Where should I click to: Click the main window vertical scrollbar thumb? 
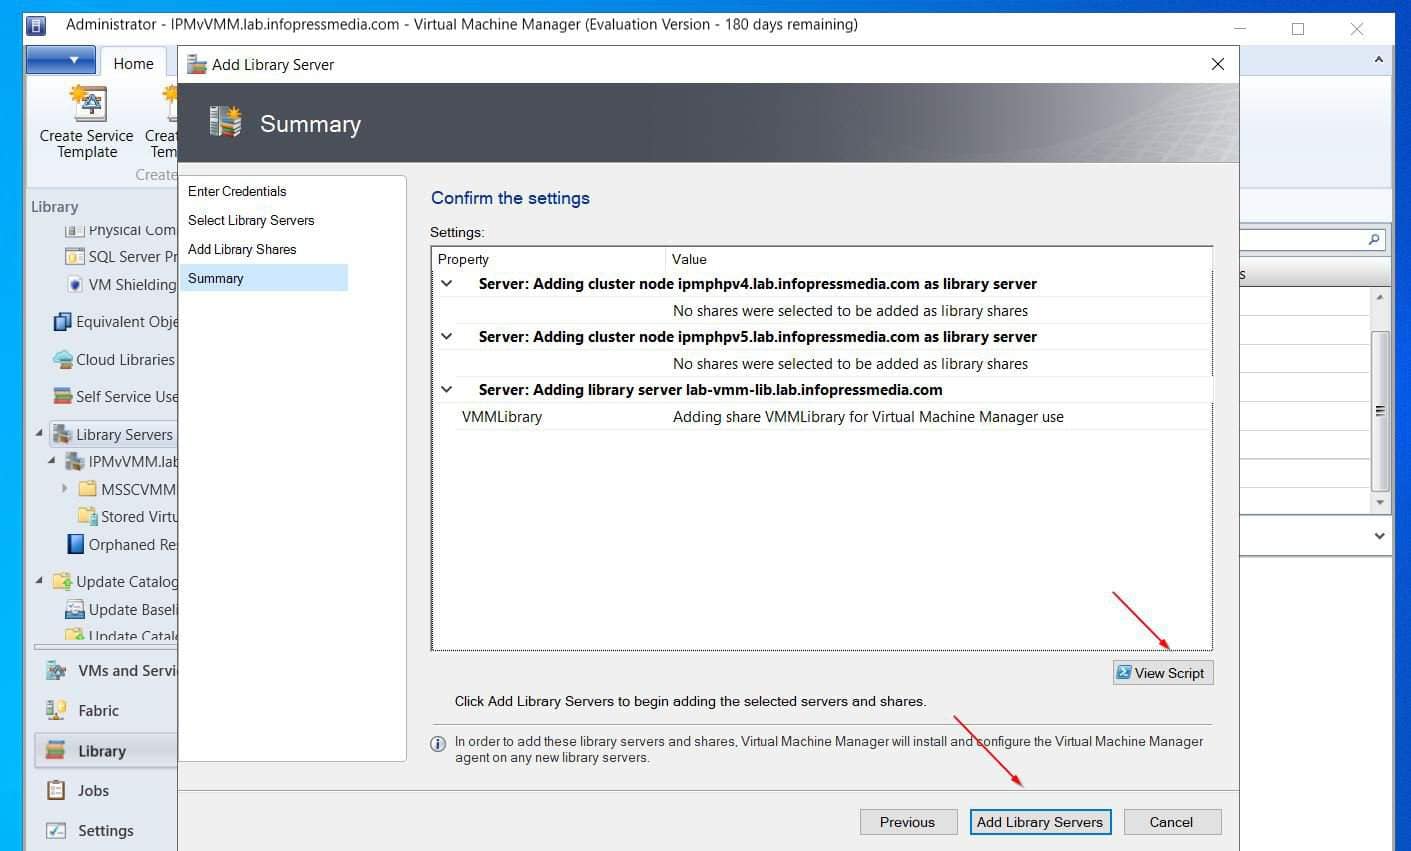coord(1380,410)
